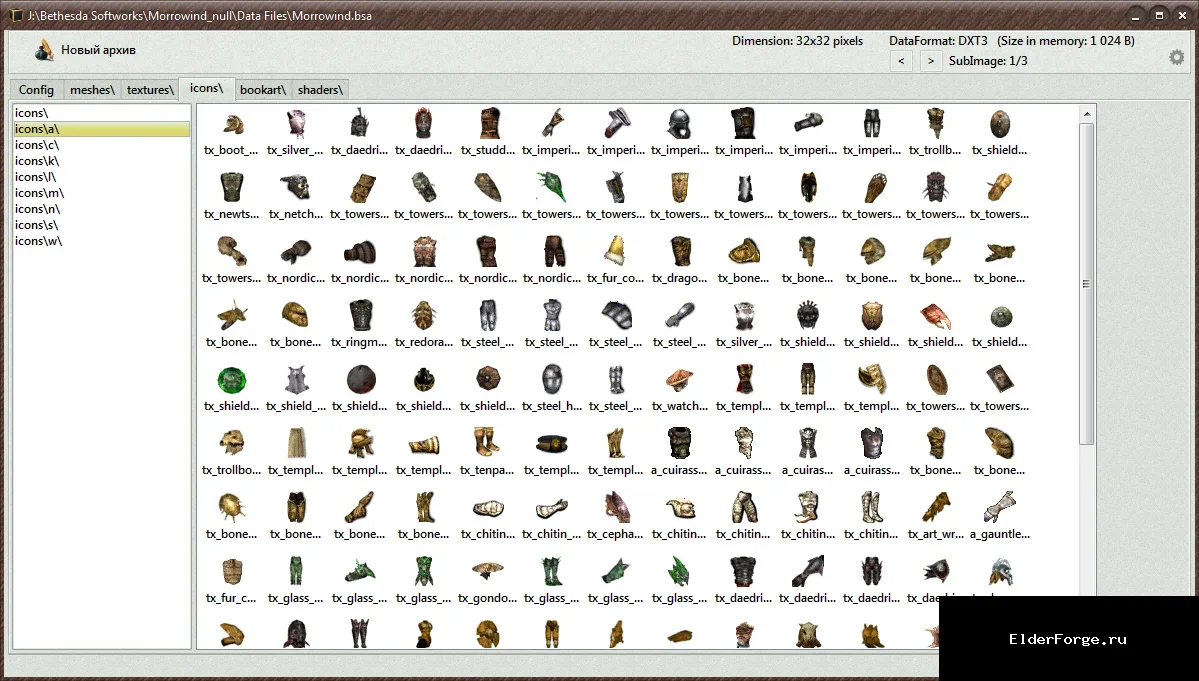
Task: Switch to the bookart\ tab
Action: point(264,90)
